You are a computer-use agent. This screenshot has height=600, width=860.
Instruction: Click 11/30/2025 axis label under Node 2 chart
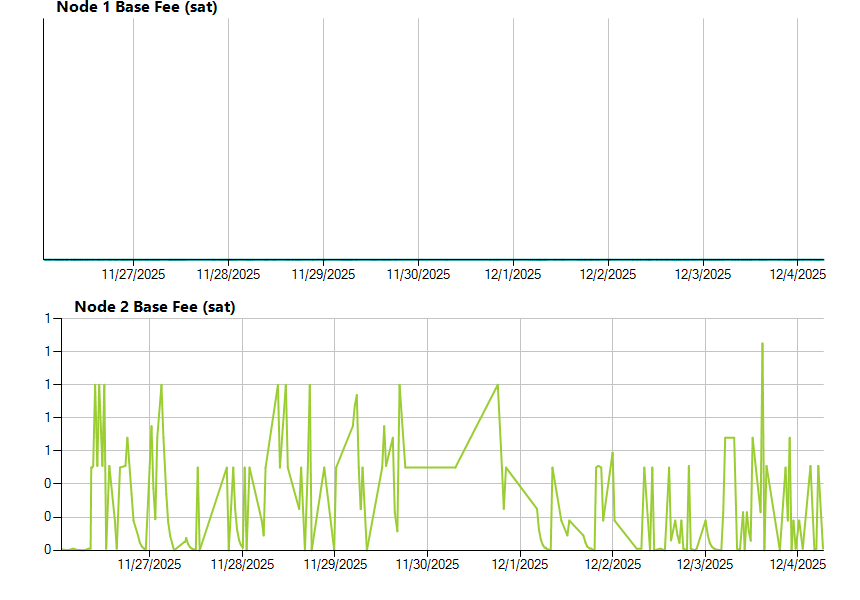pyautogui.click(x=428, y=565)
